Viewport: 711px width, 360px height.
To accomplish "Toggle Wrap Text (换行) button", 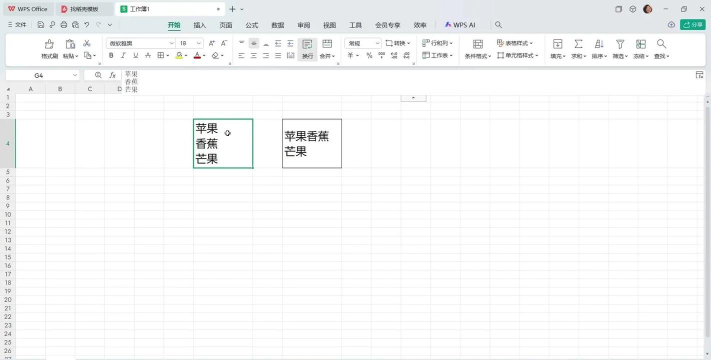I will click(307, 49).
